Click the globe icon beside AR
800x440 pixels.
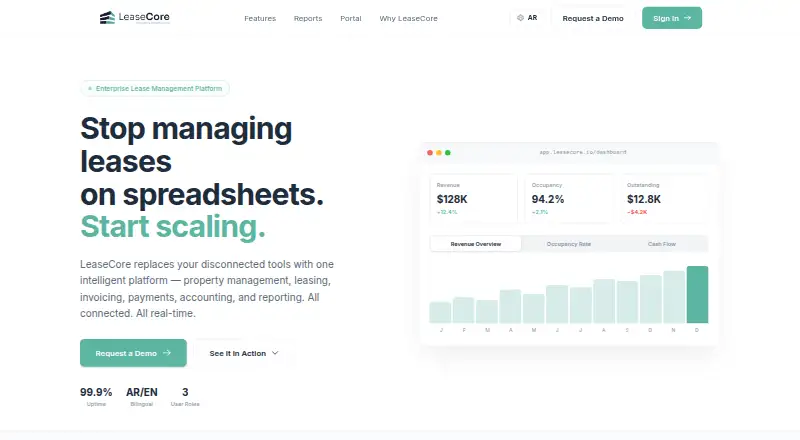(520, 18)
